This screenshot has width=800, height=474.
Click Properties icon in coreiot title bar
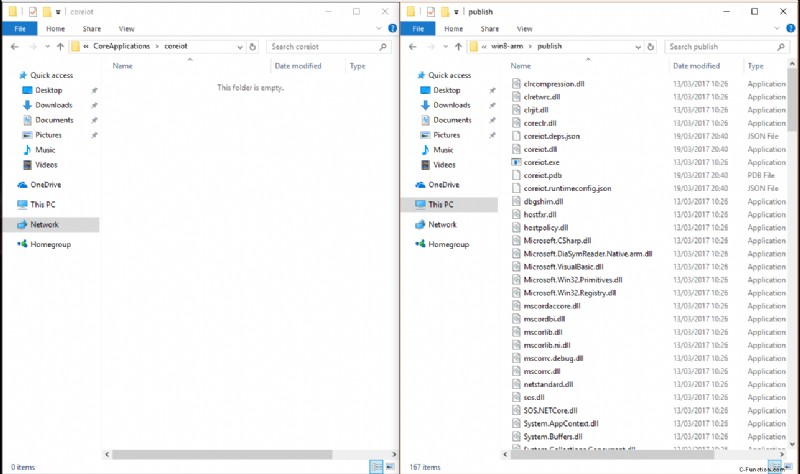pyautogui.click(x=32, y=11)
